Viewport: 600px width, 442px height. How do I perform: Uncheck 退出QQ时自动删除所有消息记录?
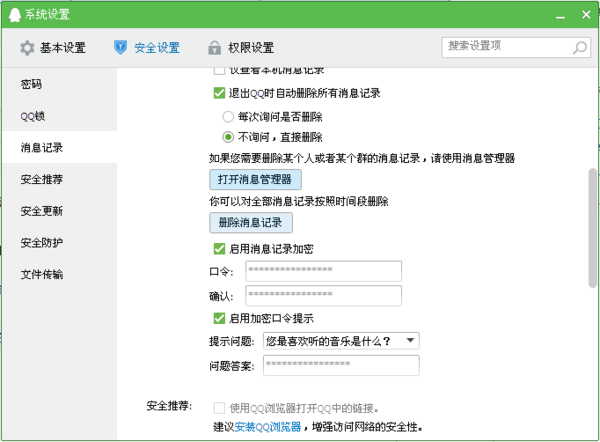pyautogui.click(x=220, y=93)
